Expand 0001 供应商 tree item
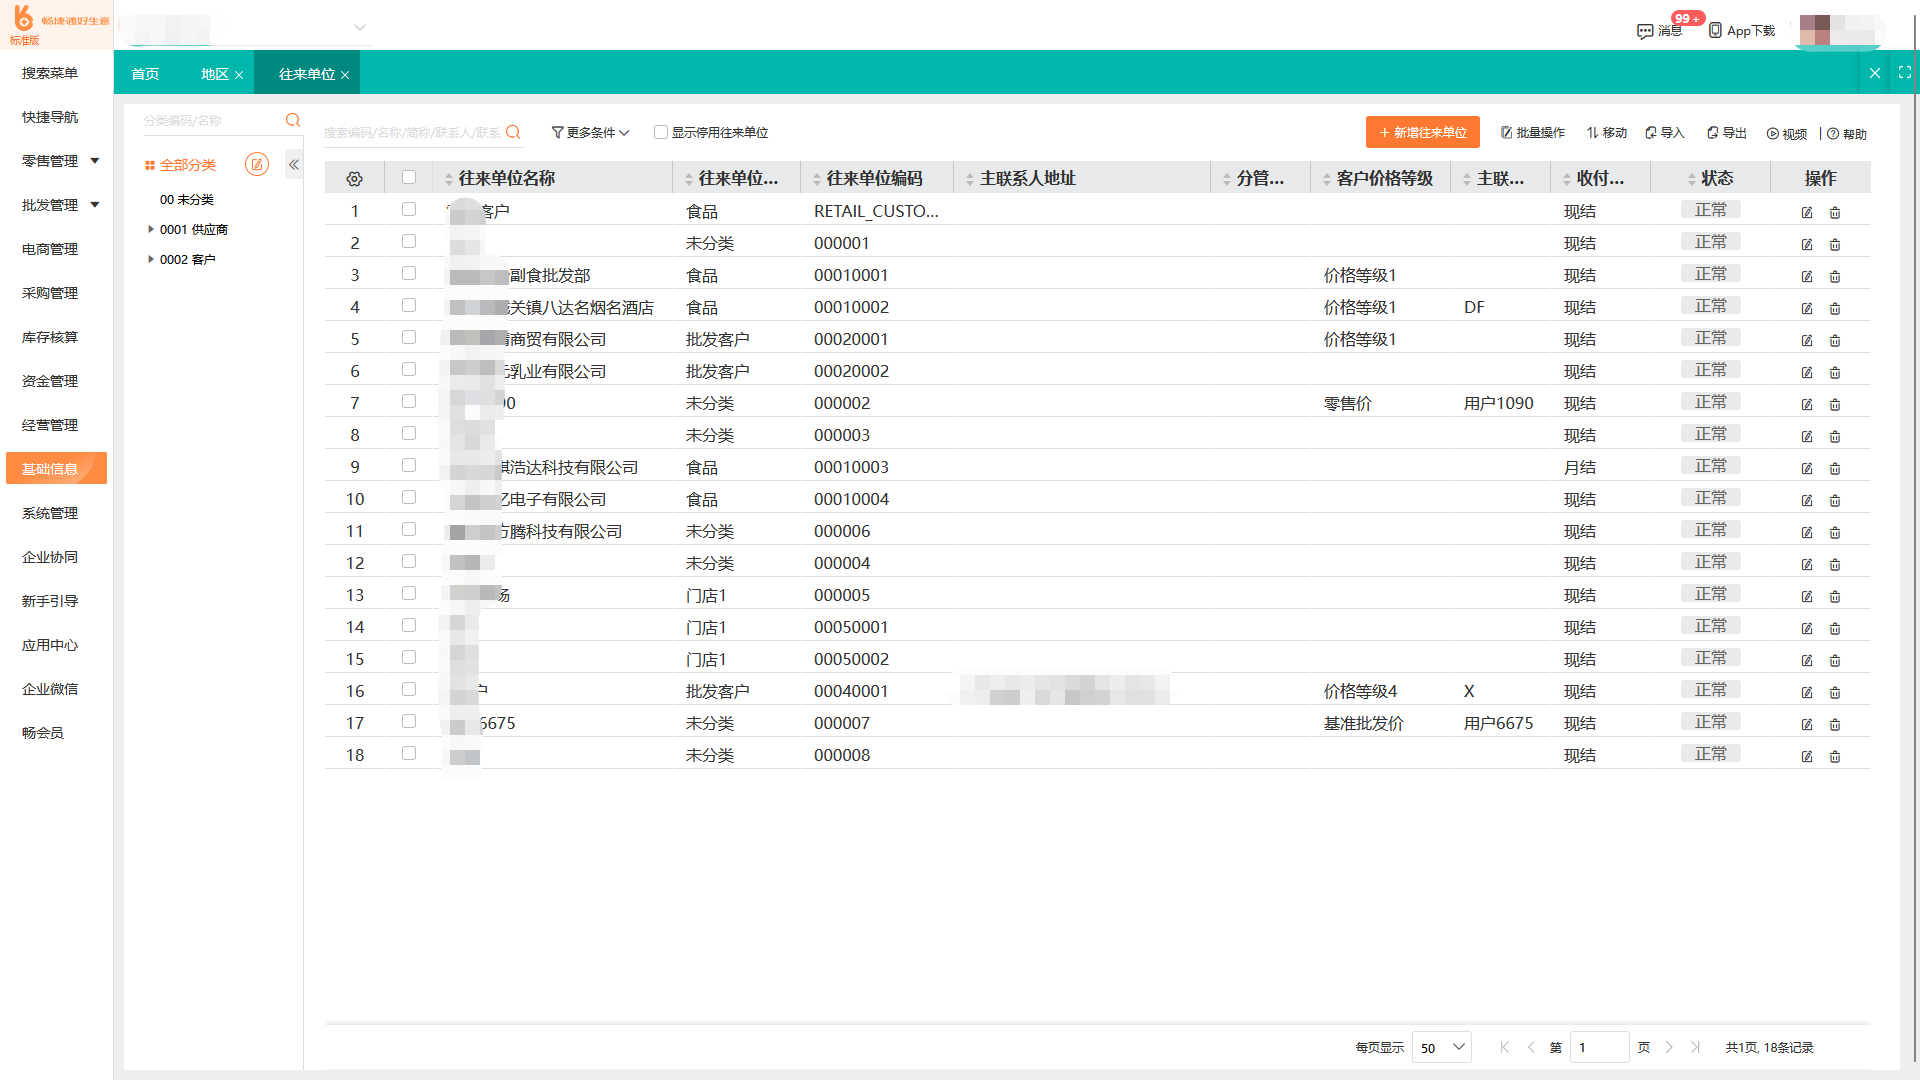Viewport: 1920px width, 1080px height. (150, 228)
